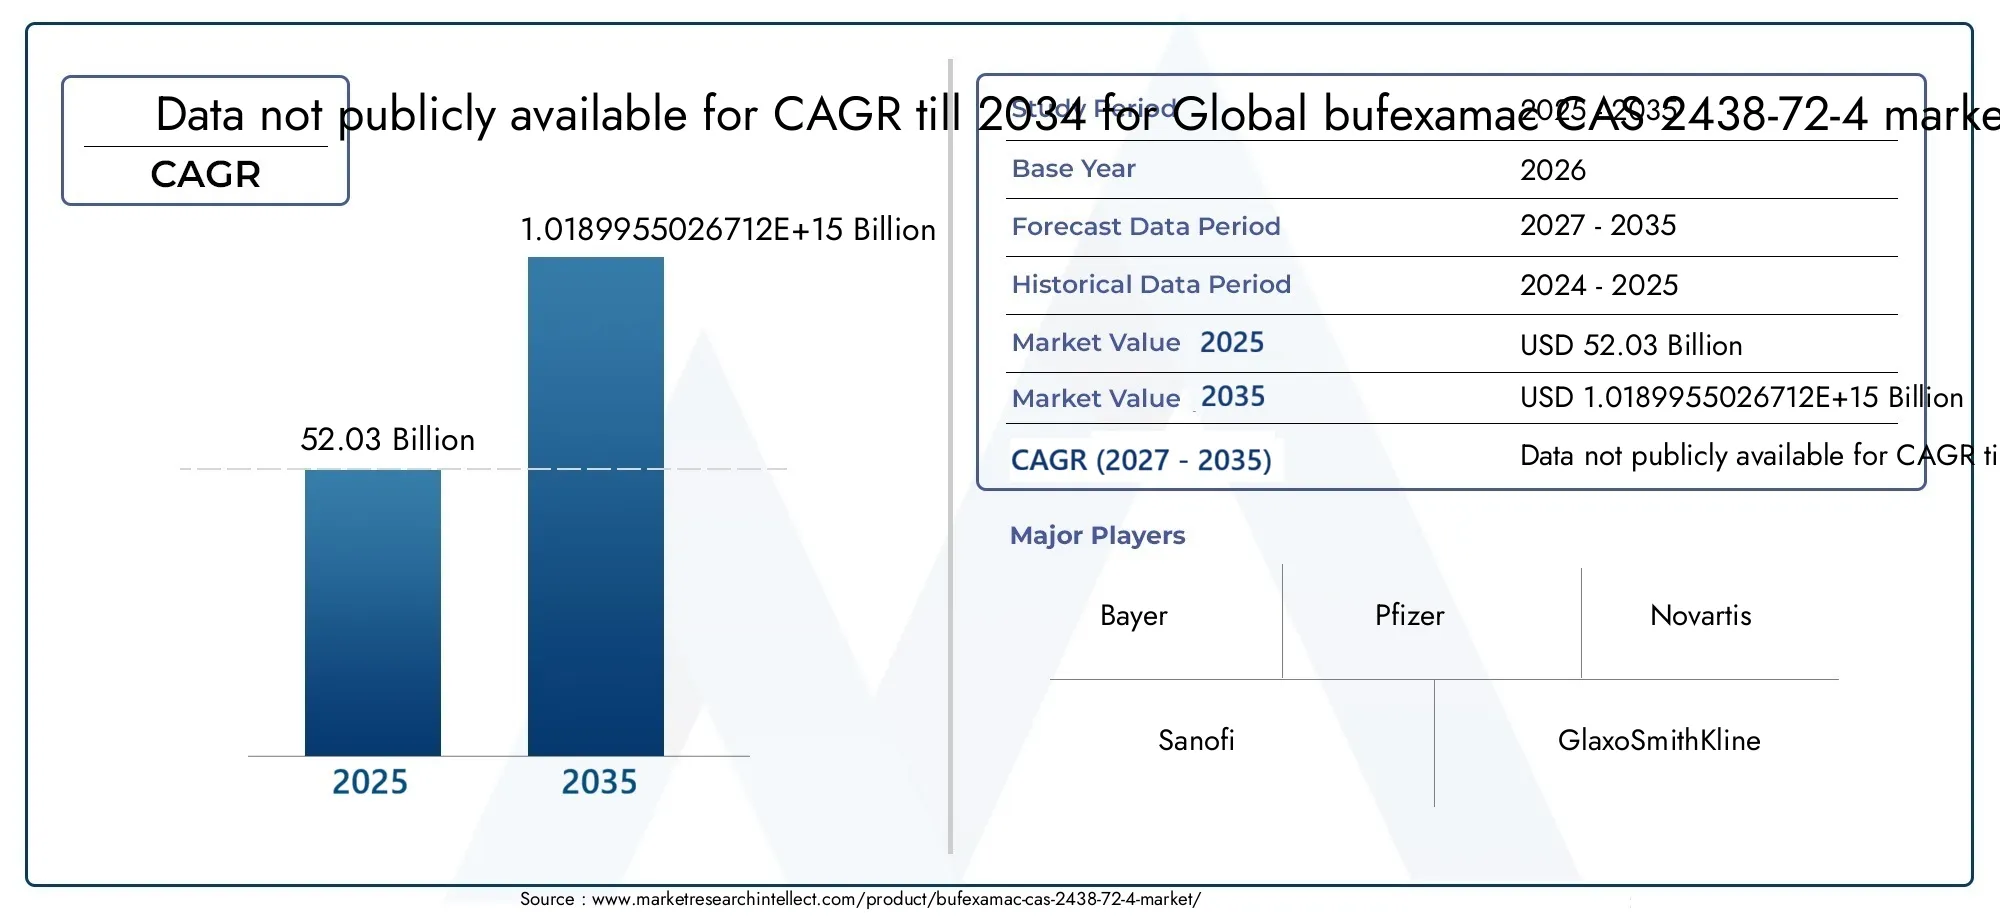
Task: Select the 'CAGR (2027 - 2035)' label
Action: tap(1141, 460)
